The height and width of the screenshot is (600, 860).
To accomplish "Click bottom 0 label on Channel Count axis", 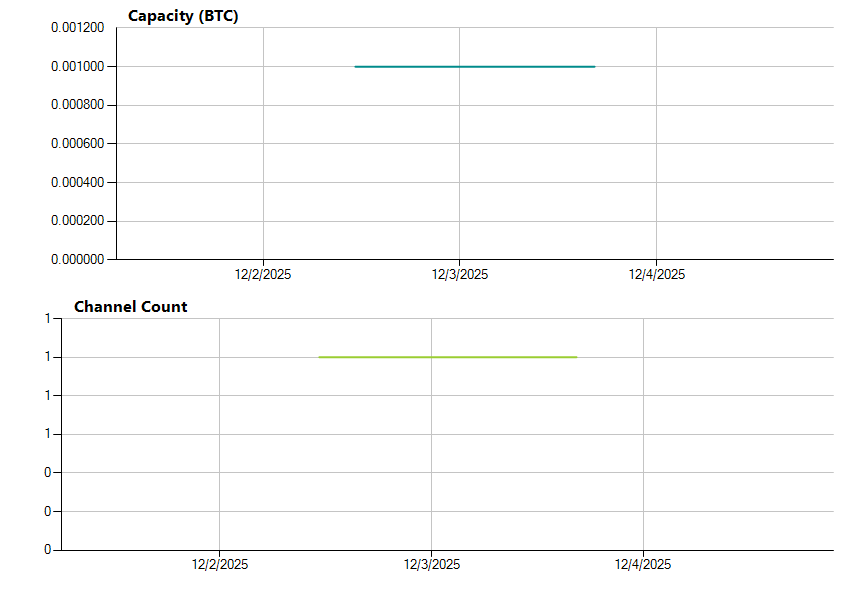I will (46, 550).
